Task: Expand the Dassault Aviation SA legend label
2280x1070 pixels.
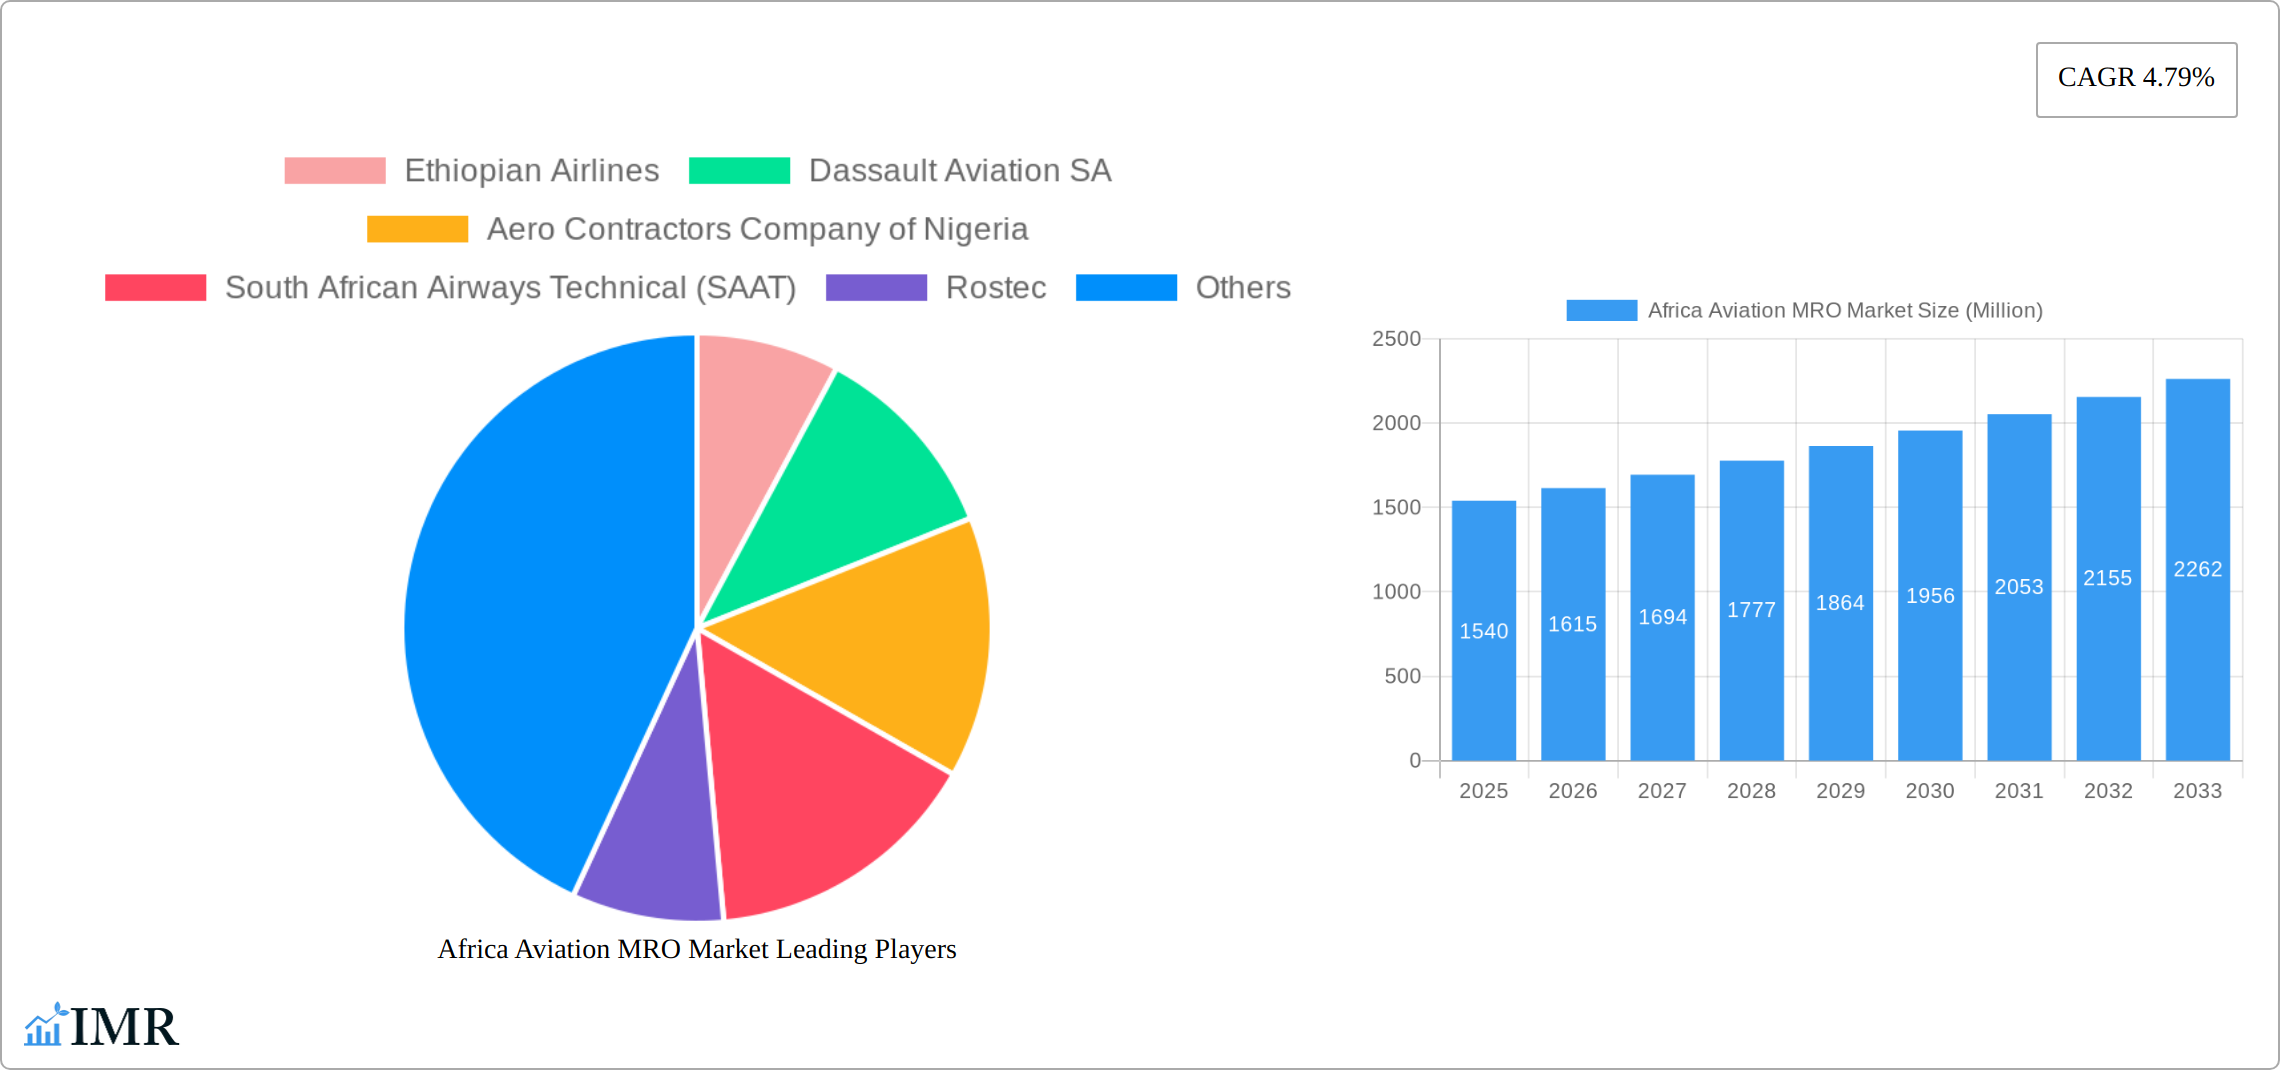Action: click(960, 170)
